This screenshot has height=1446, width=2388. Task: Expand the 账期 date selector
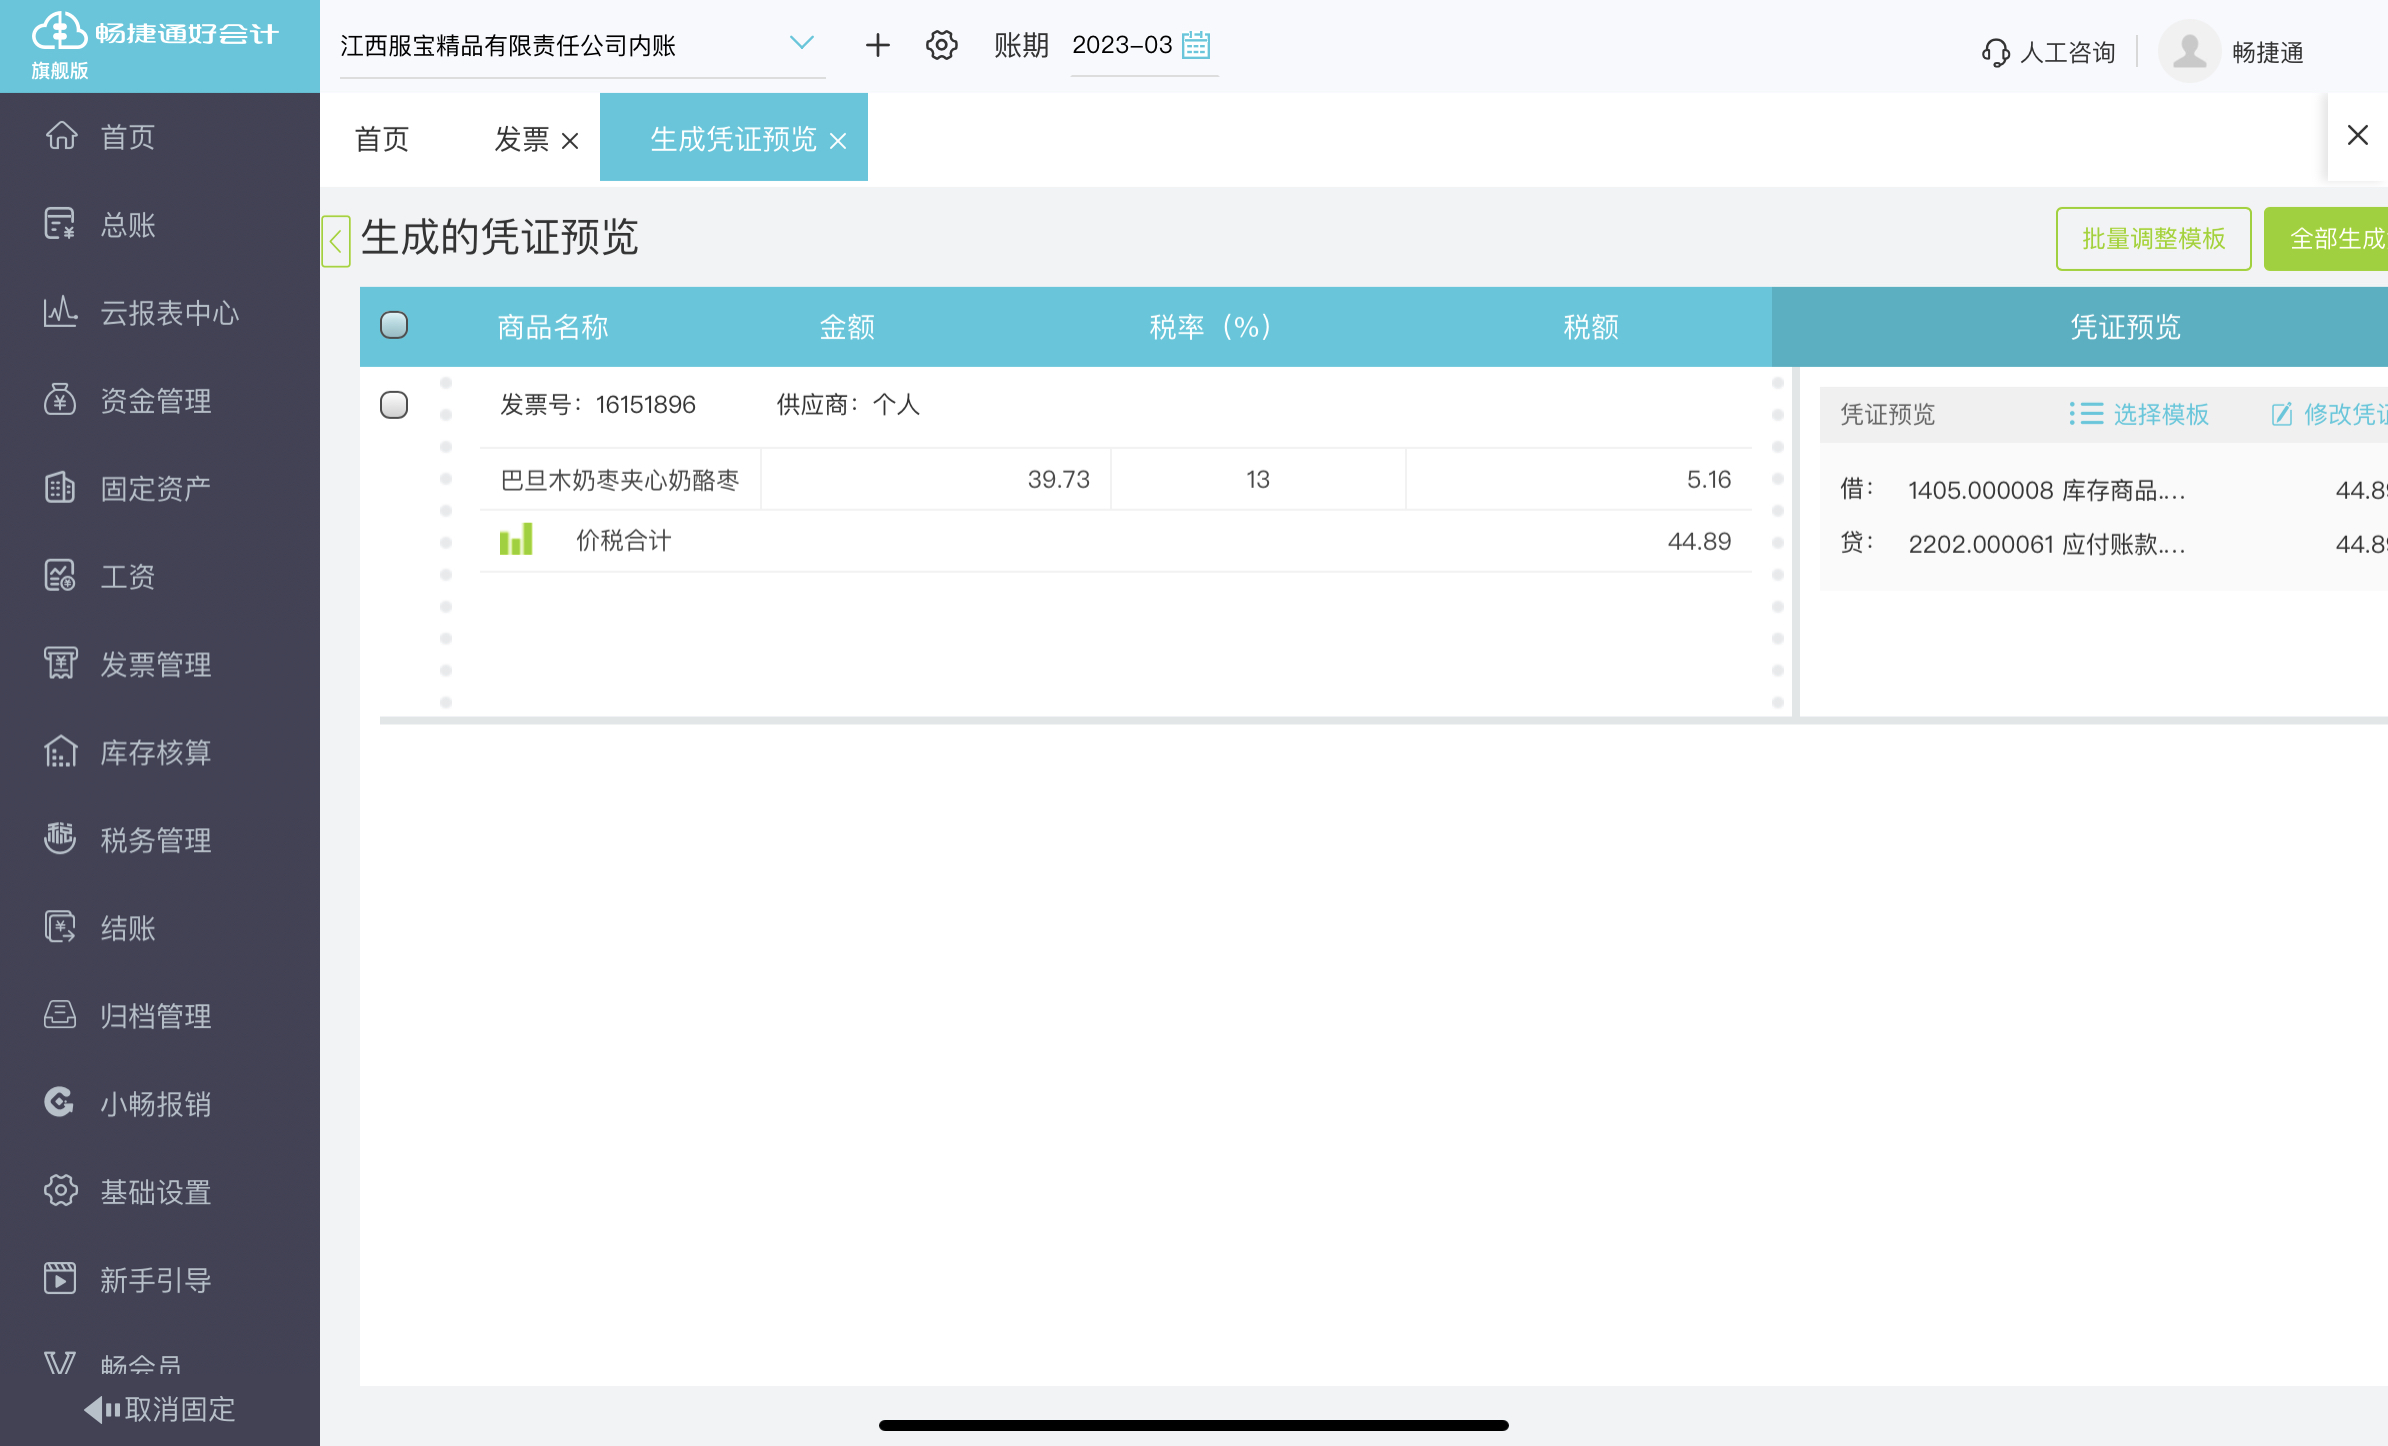point(1196,46)
